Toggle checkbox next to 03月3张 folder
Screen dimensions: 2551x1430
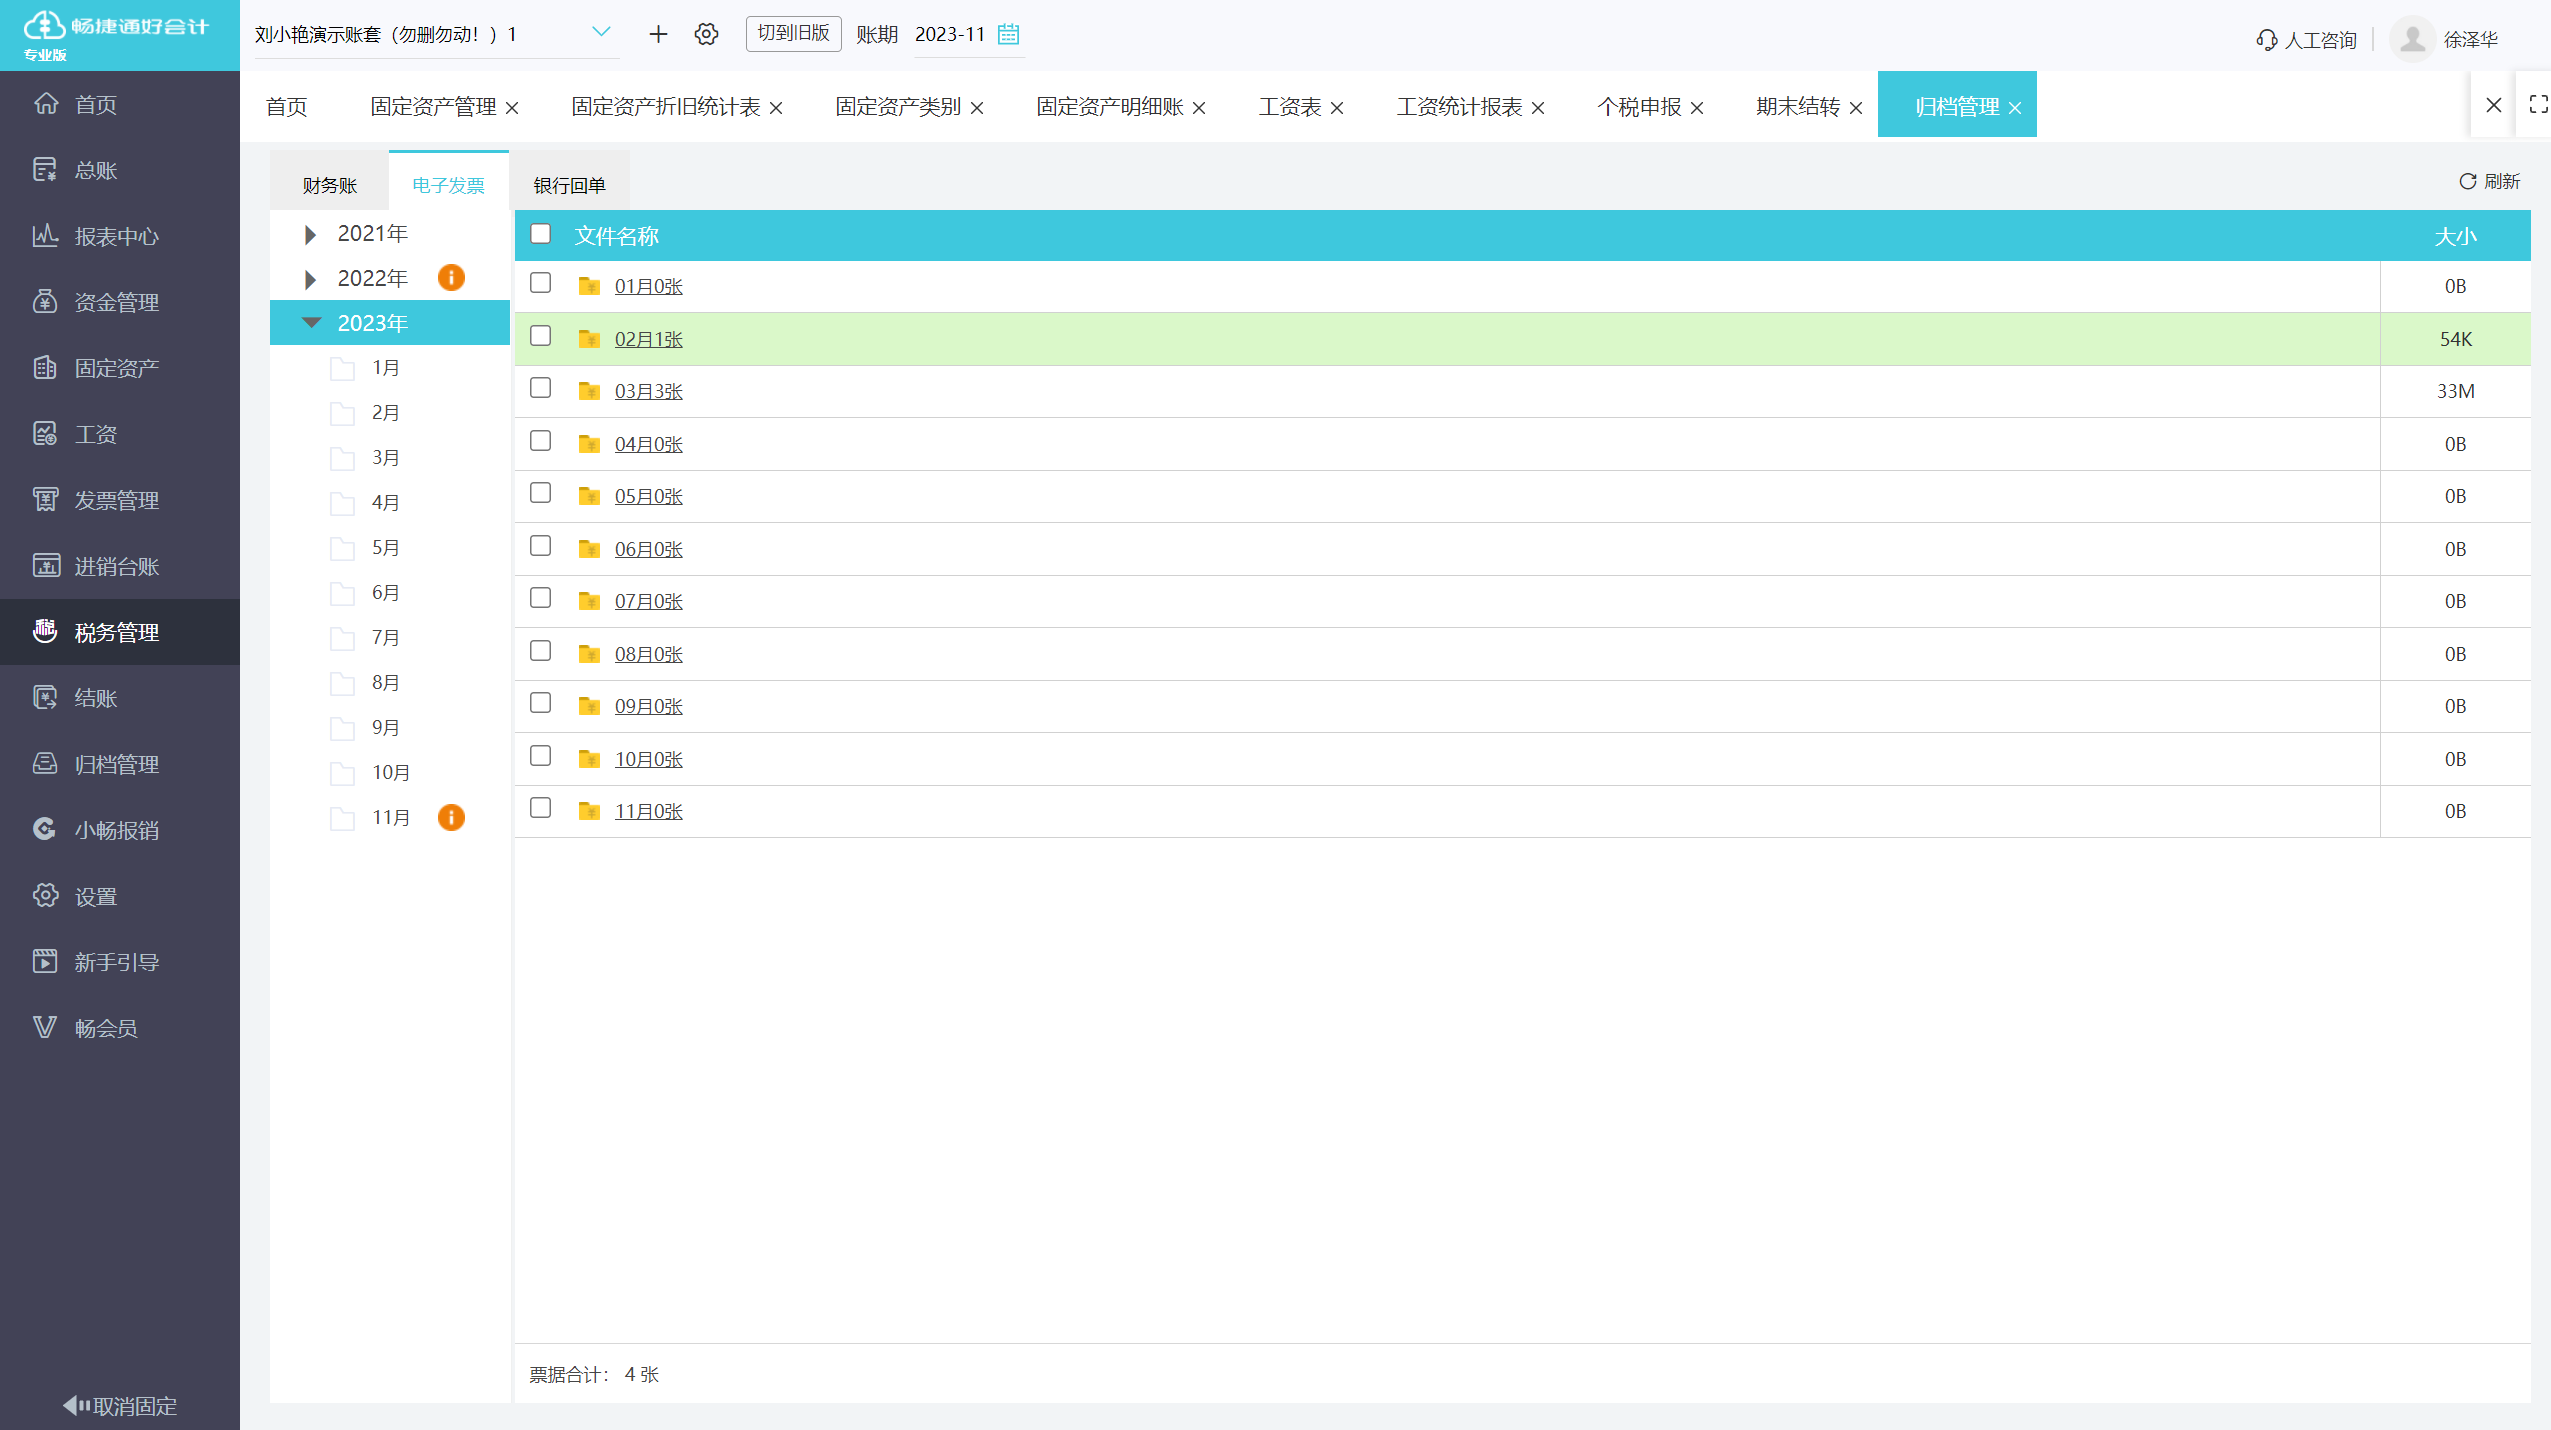[541, 389]
